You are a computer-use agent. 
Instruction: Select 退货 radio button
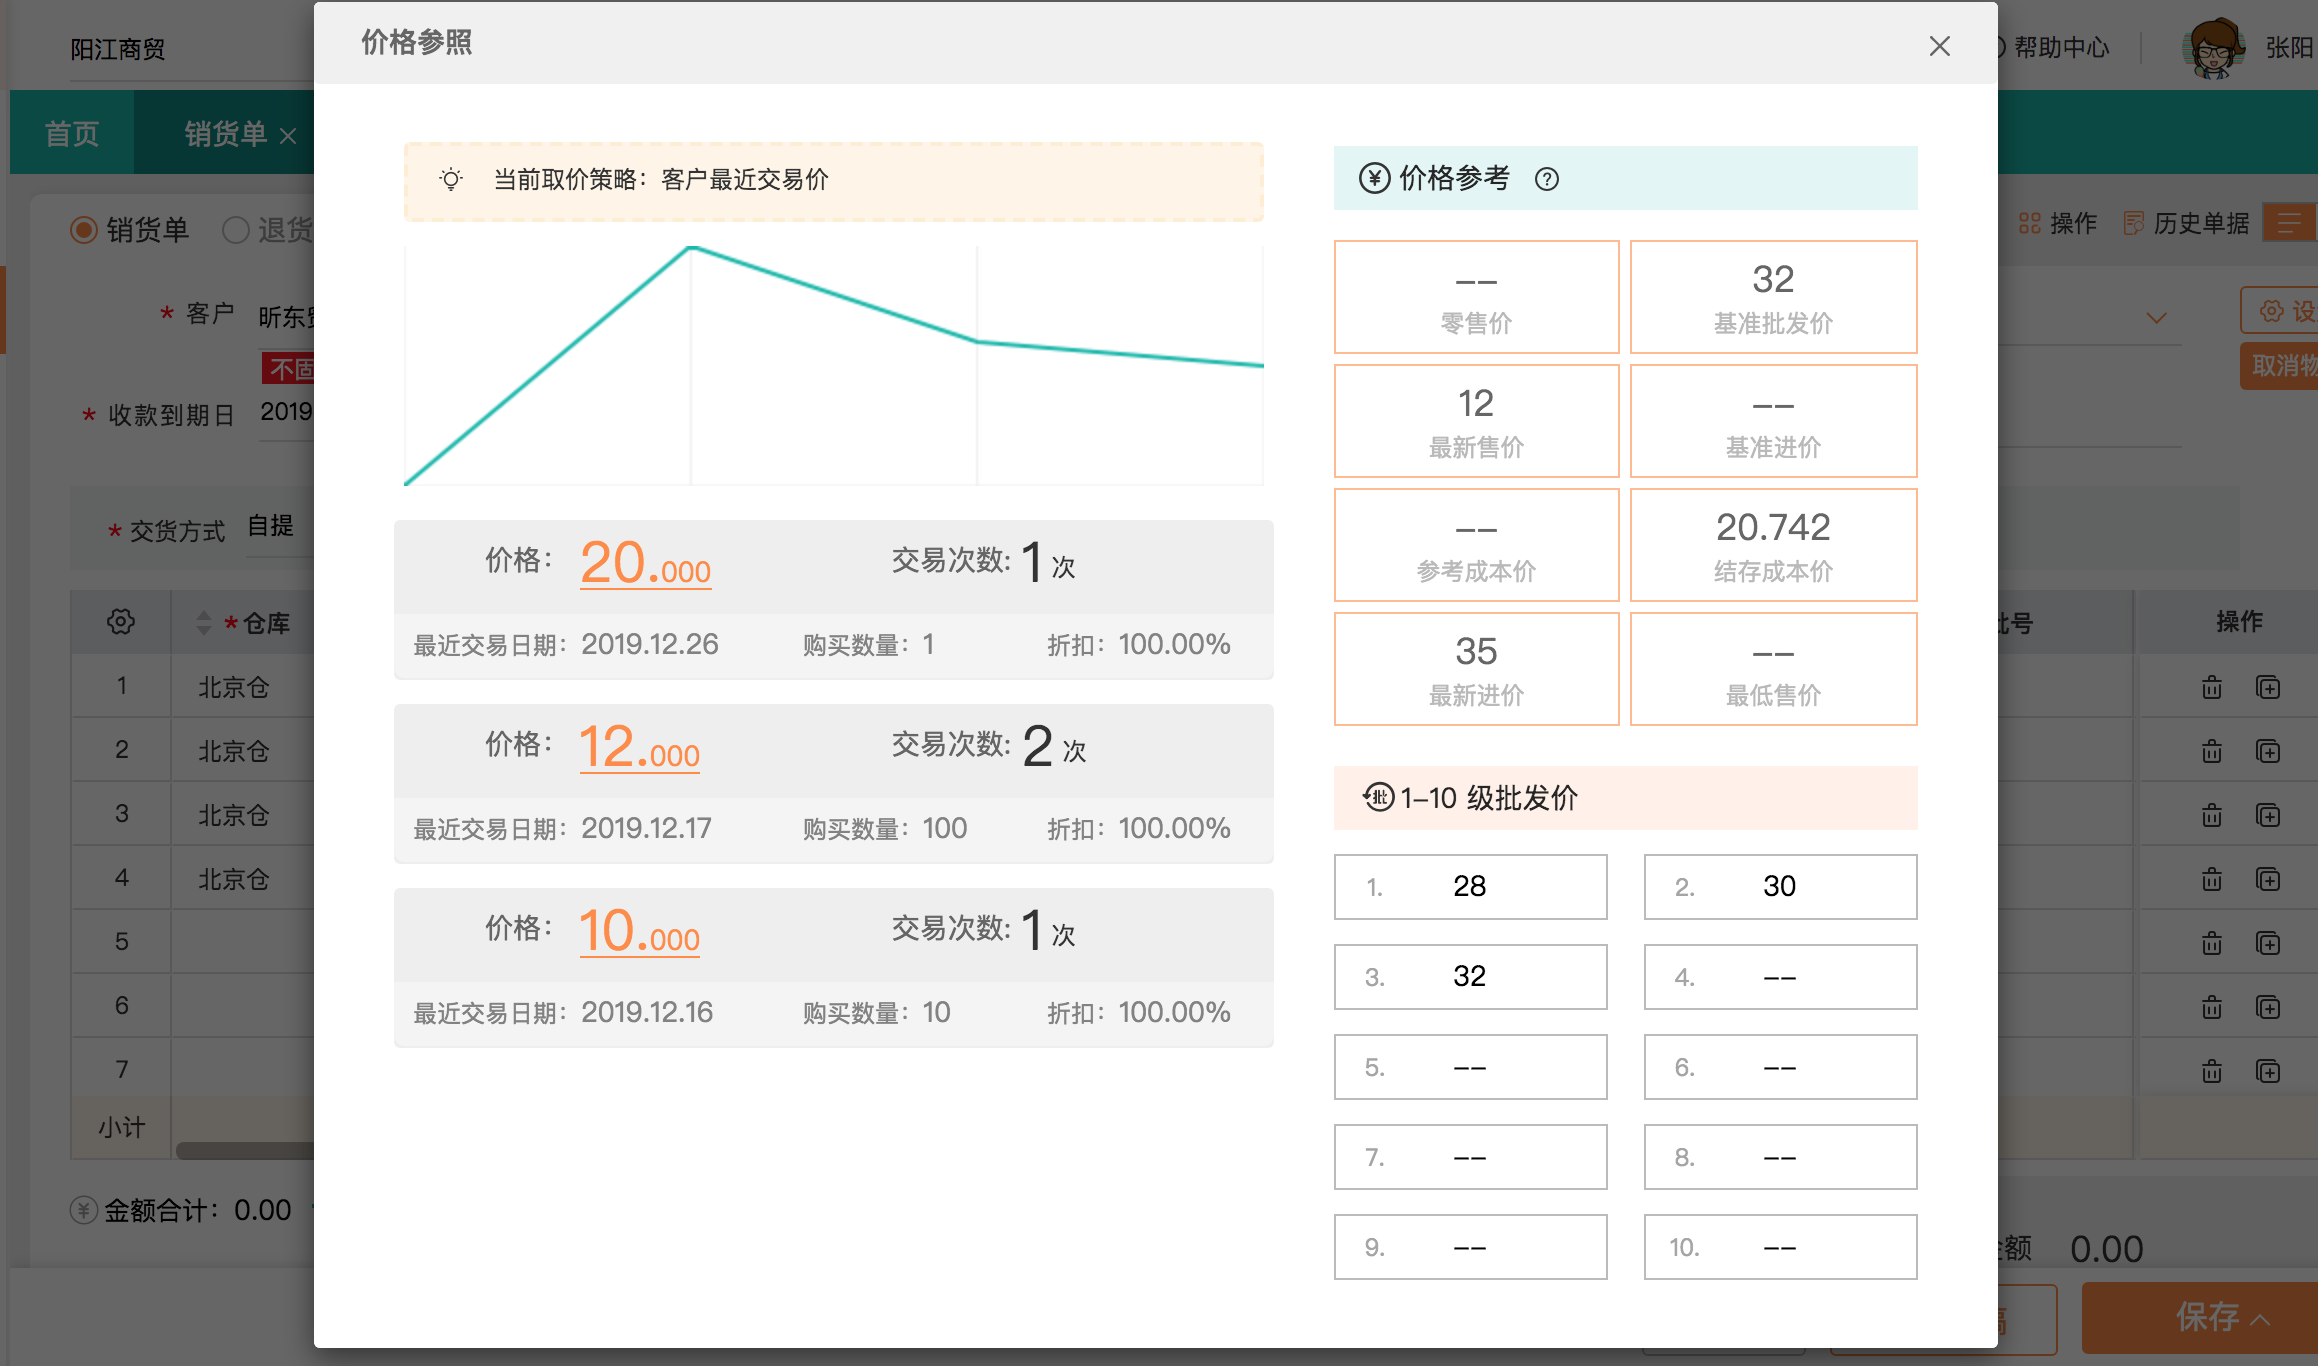coord(236,231)
